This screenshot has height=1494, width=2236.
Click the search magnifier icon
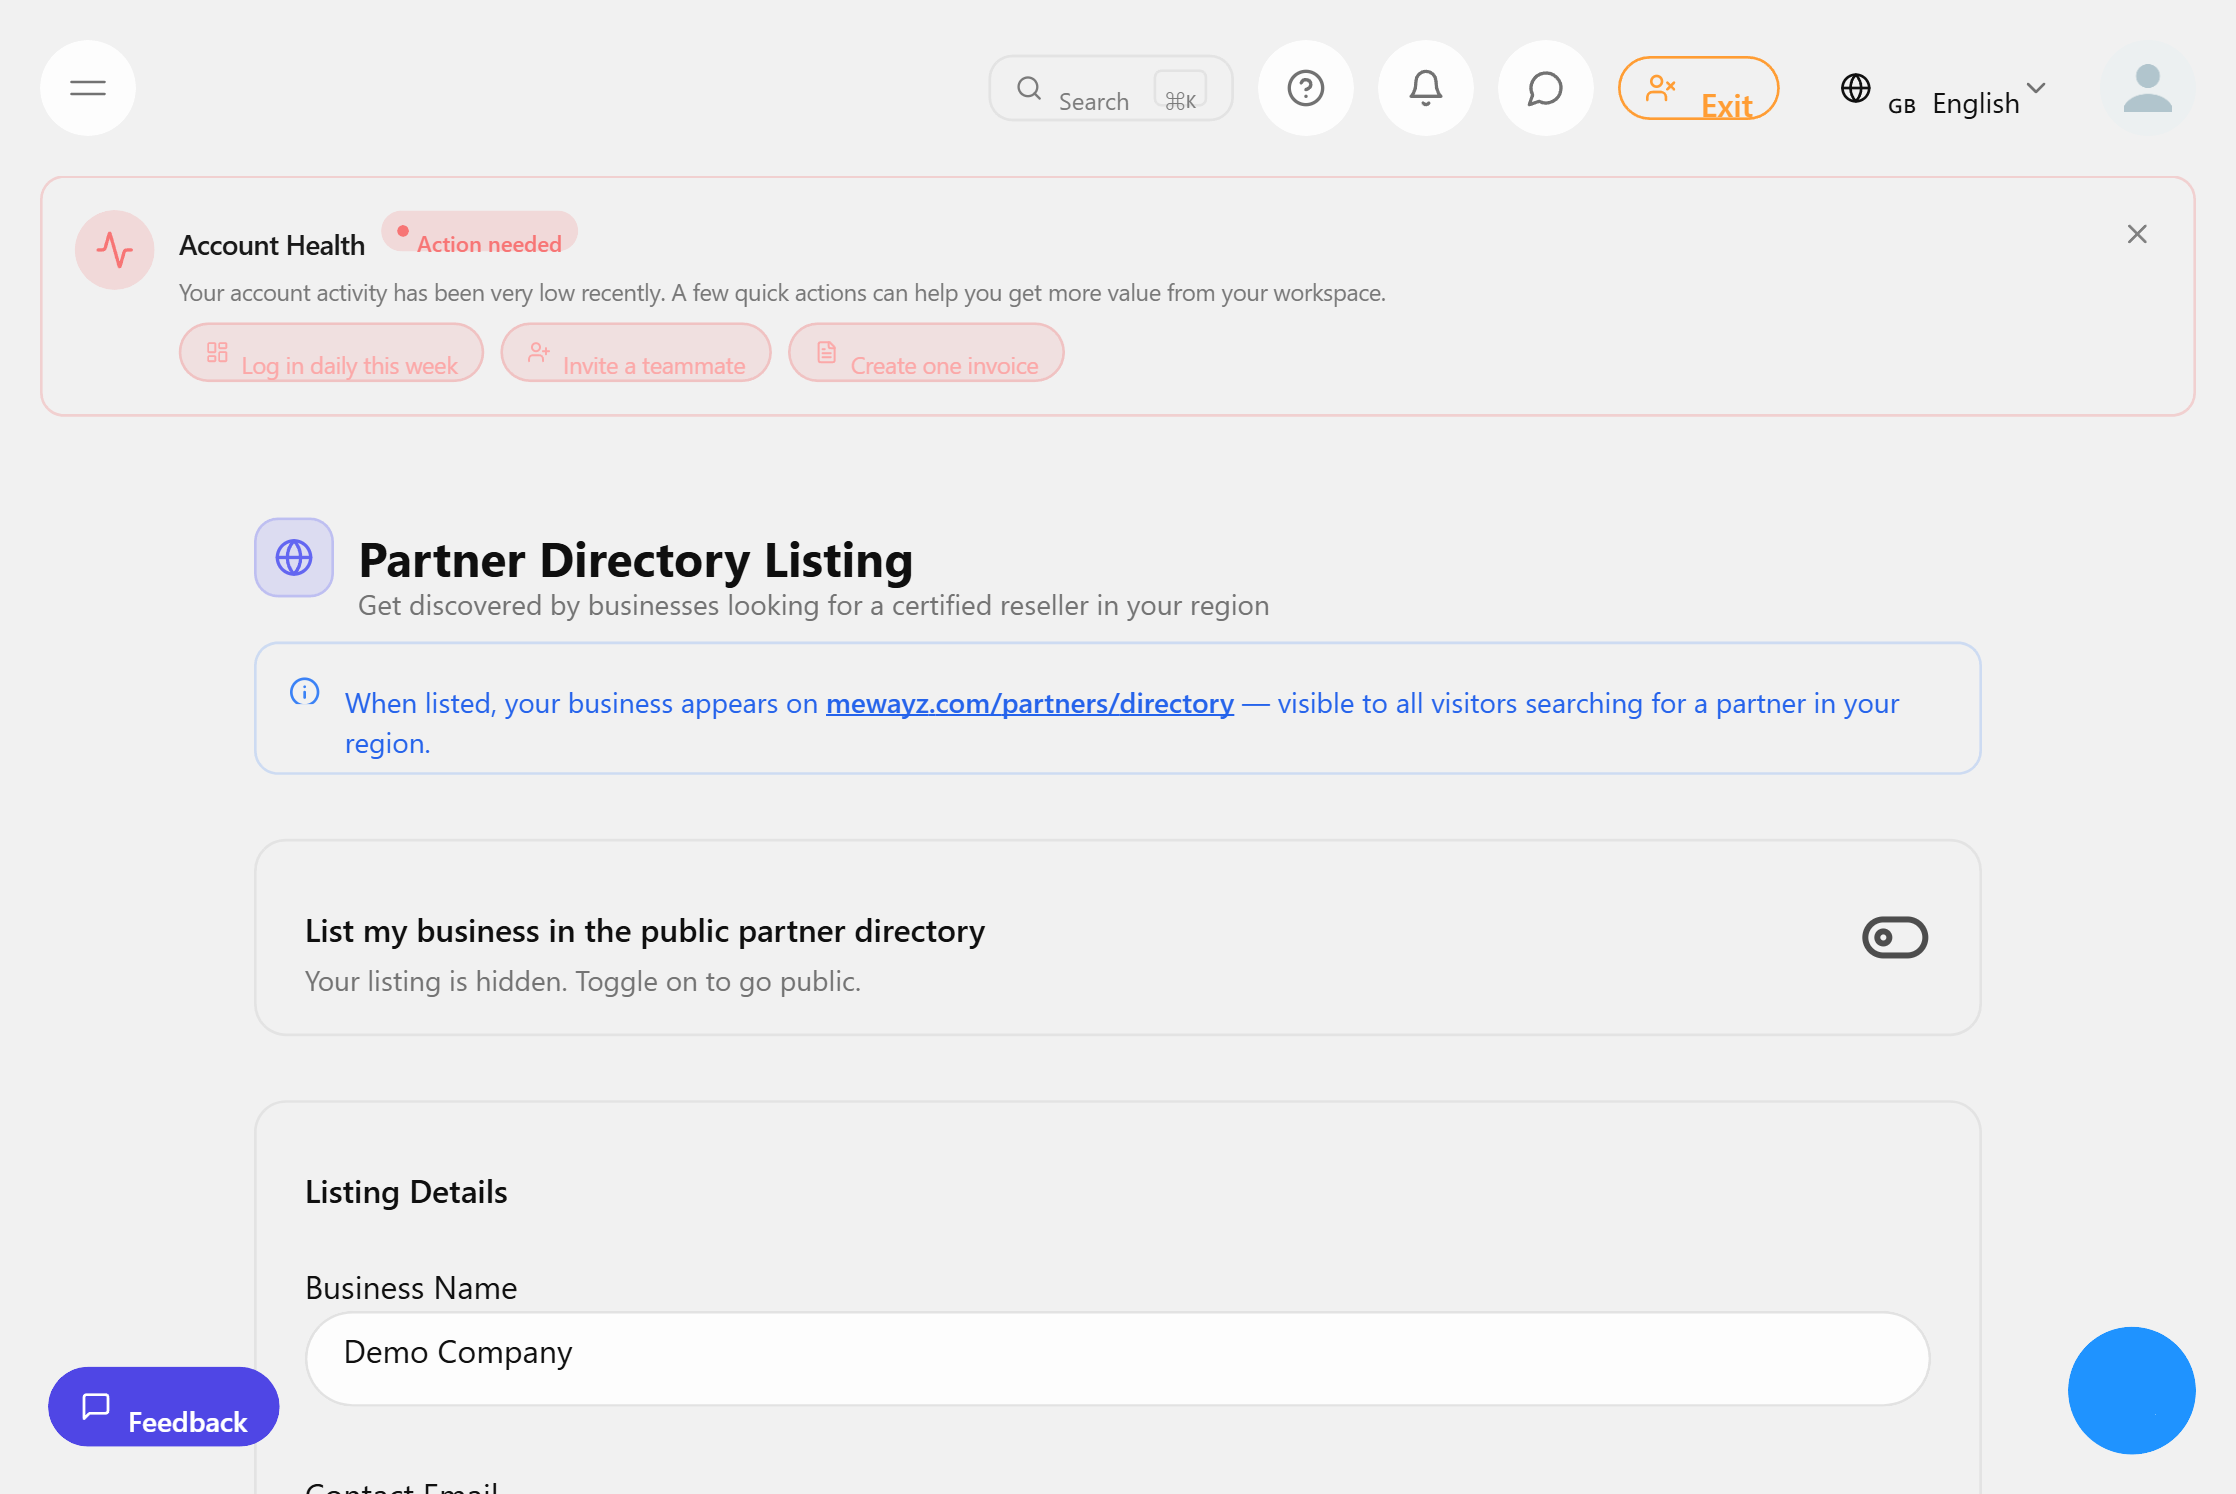click(1029, 88)
